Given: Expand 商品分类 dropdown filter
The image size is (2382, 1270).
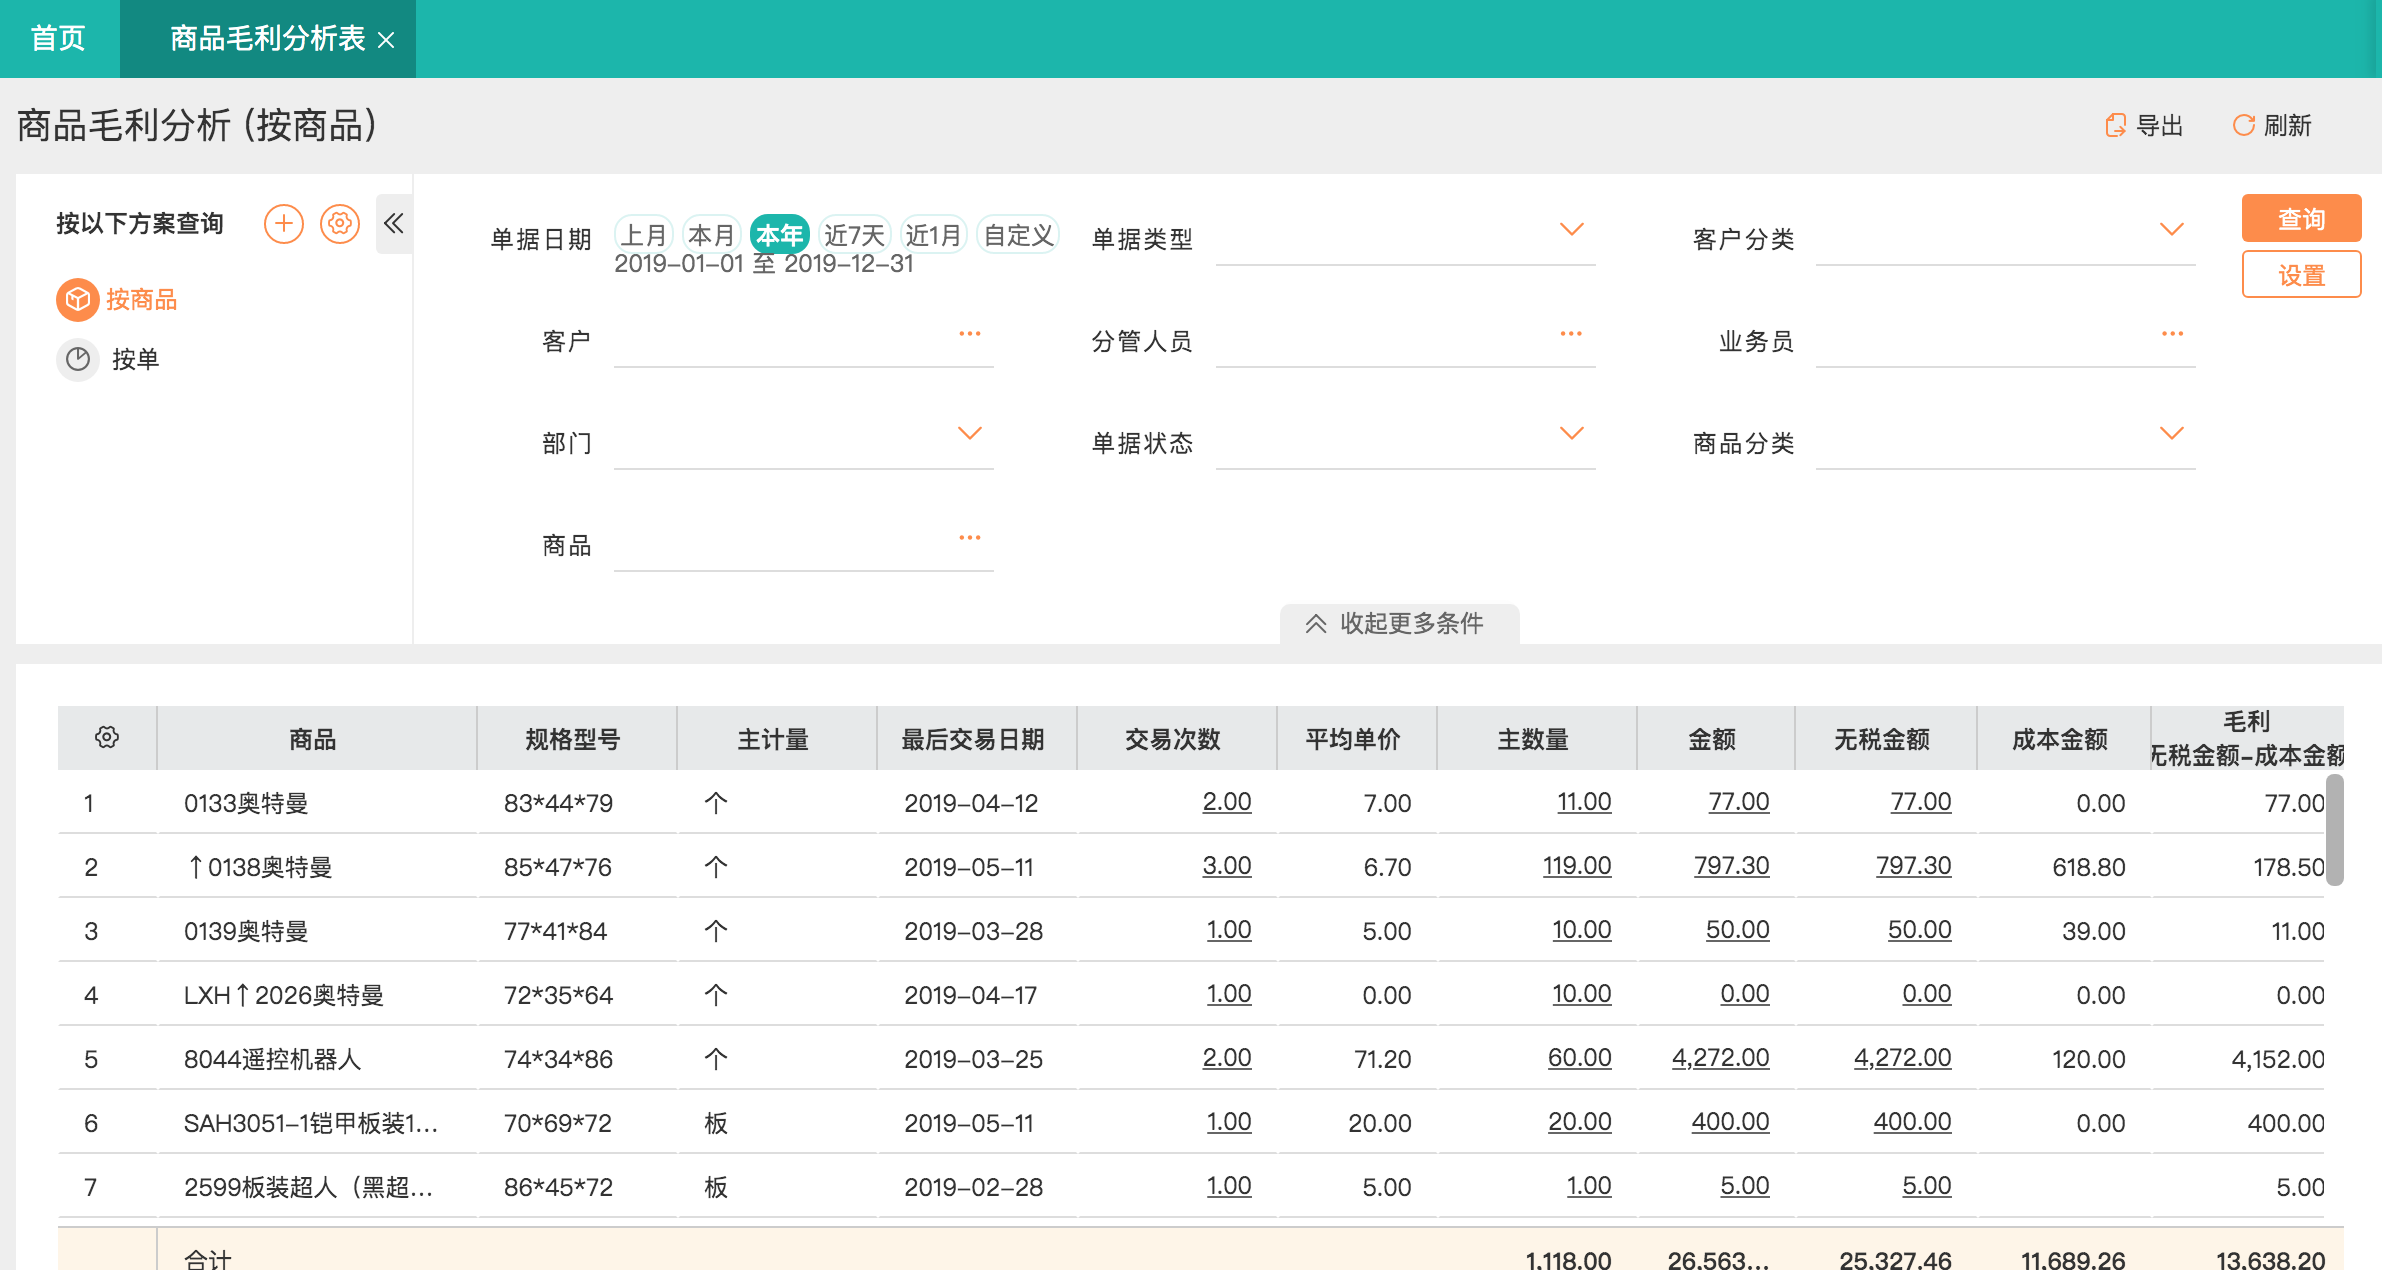Looking at the screenshot, I should pos(2174,436).
